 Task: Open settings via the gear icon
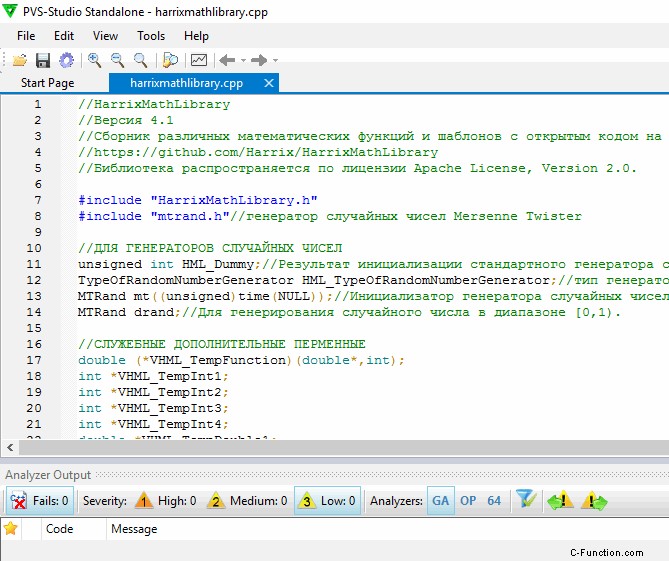(66, 61)
